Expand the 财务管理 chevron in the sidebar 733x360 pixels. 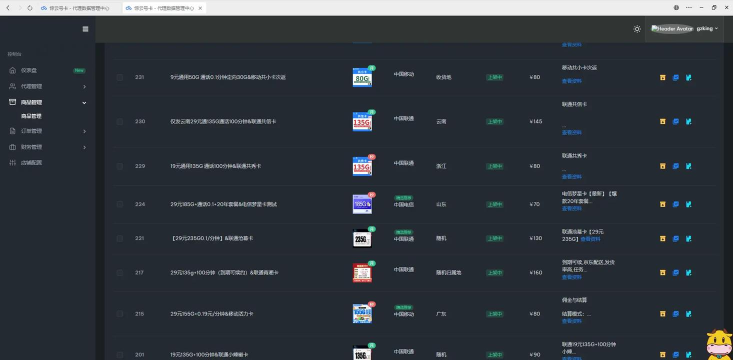point(85,147)
